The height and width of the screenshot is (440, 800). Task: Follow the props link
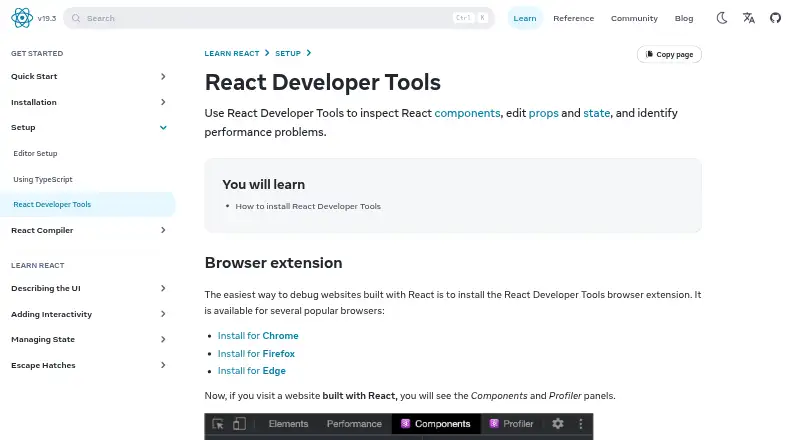pos(543,113)
